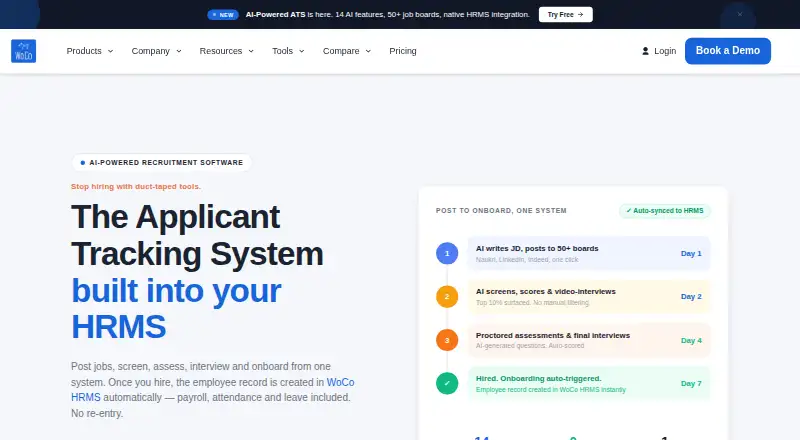
Task: Click the Auto-synced to HRMS badge
Action: click(665, 211)
